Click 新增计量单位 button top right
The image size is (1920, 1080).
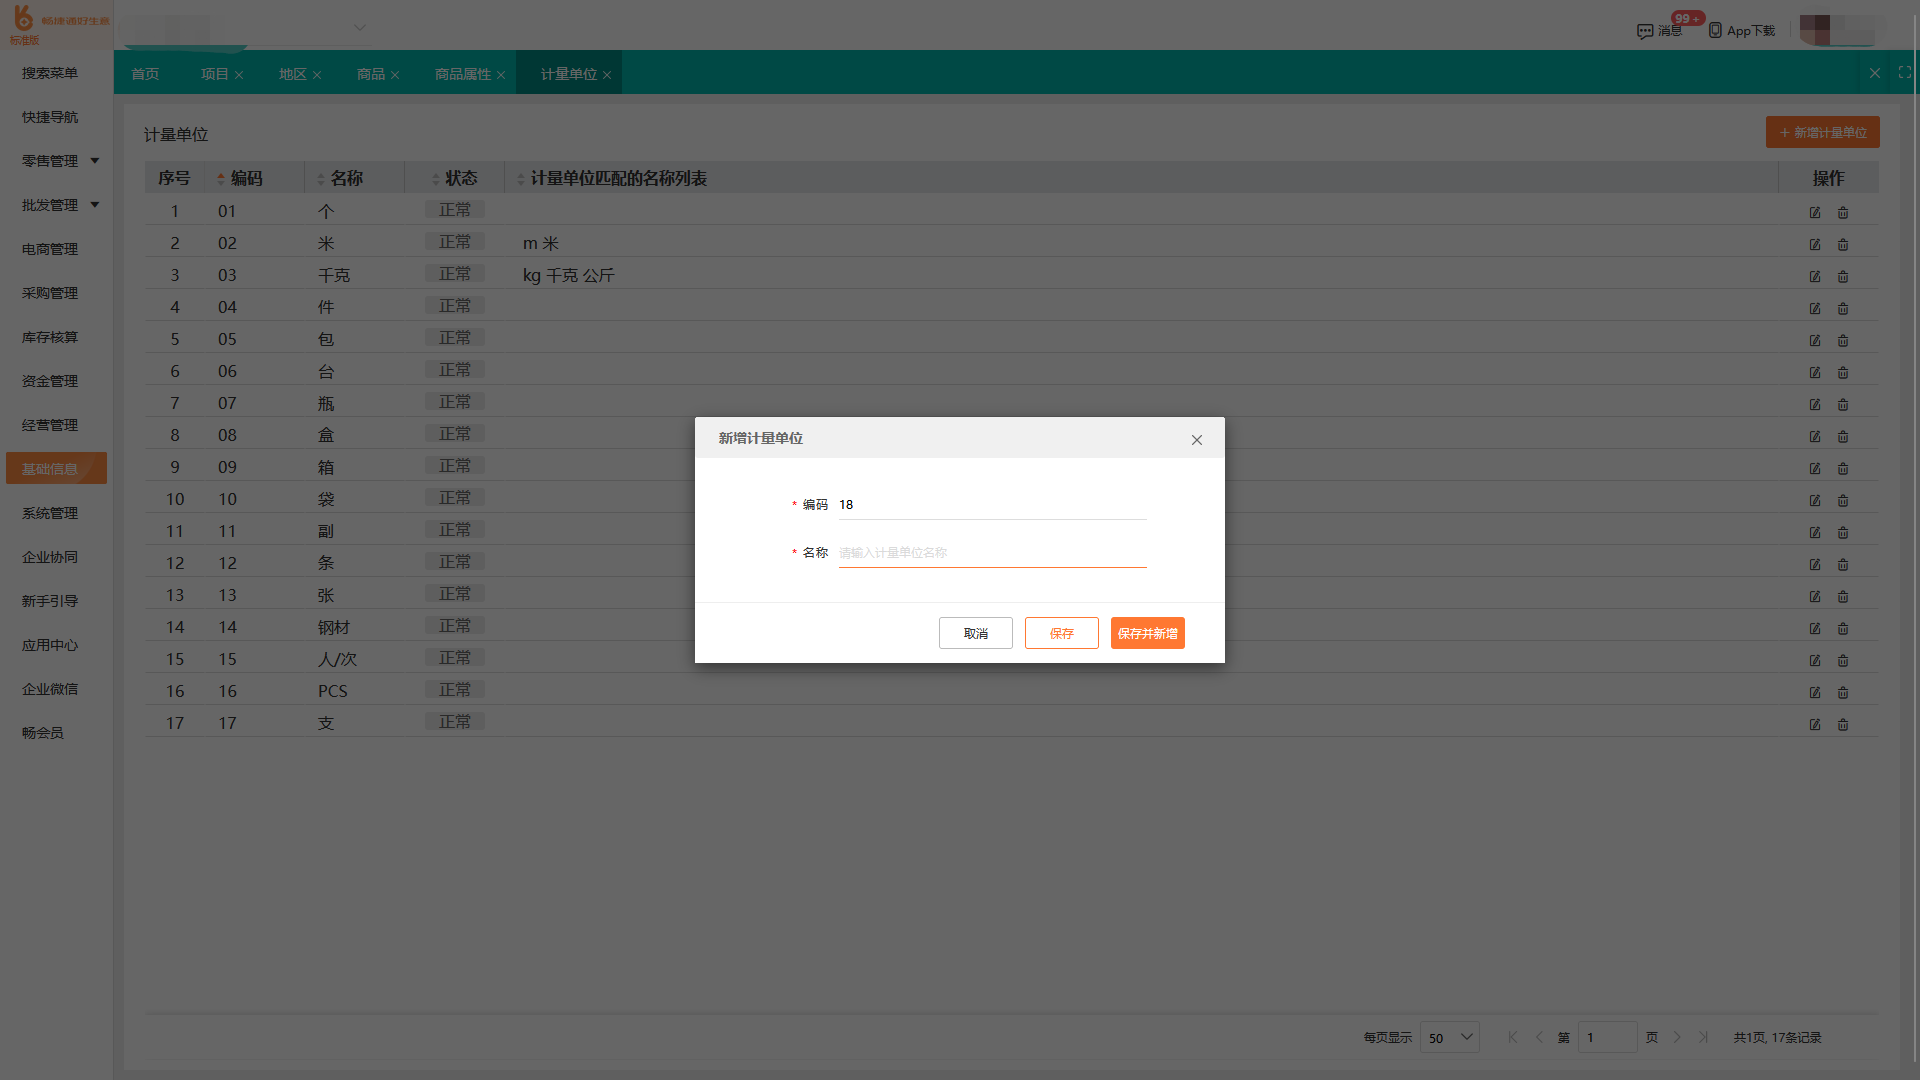(x=1822, y=132)
